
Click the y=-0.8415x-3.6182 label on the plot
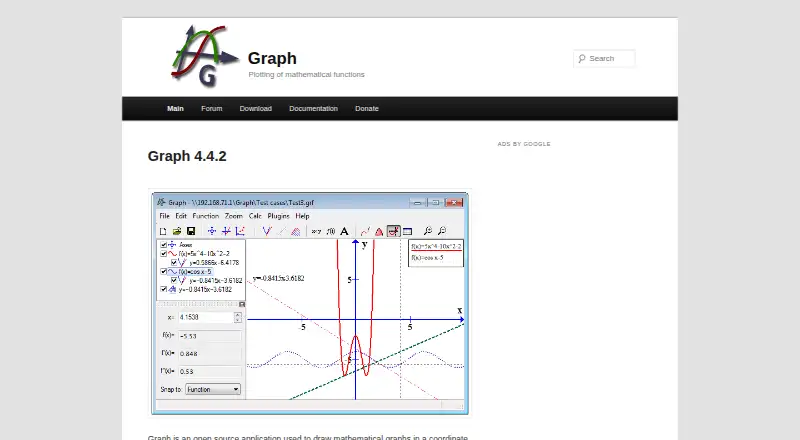(279, 278)
